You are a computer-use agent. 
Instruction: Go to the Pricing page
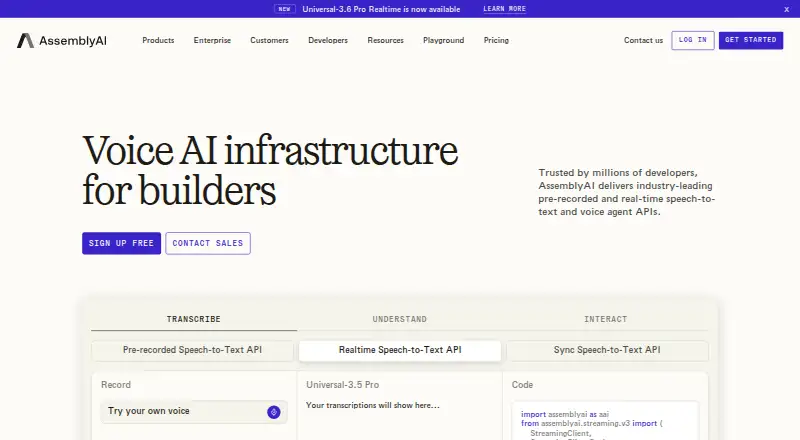coord(496,40)
